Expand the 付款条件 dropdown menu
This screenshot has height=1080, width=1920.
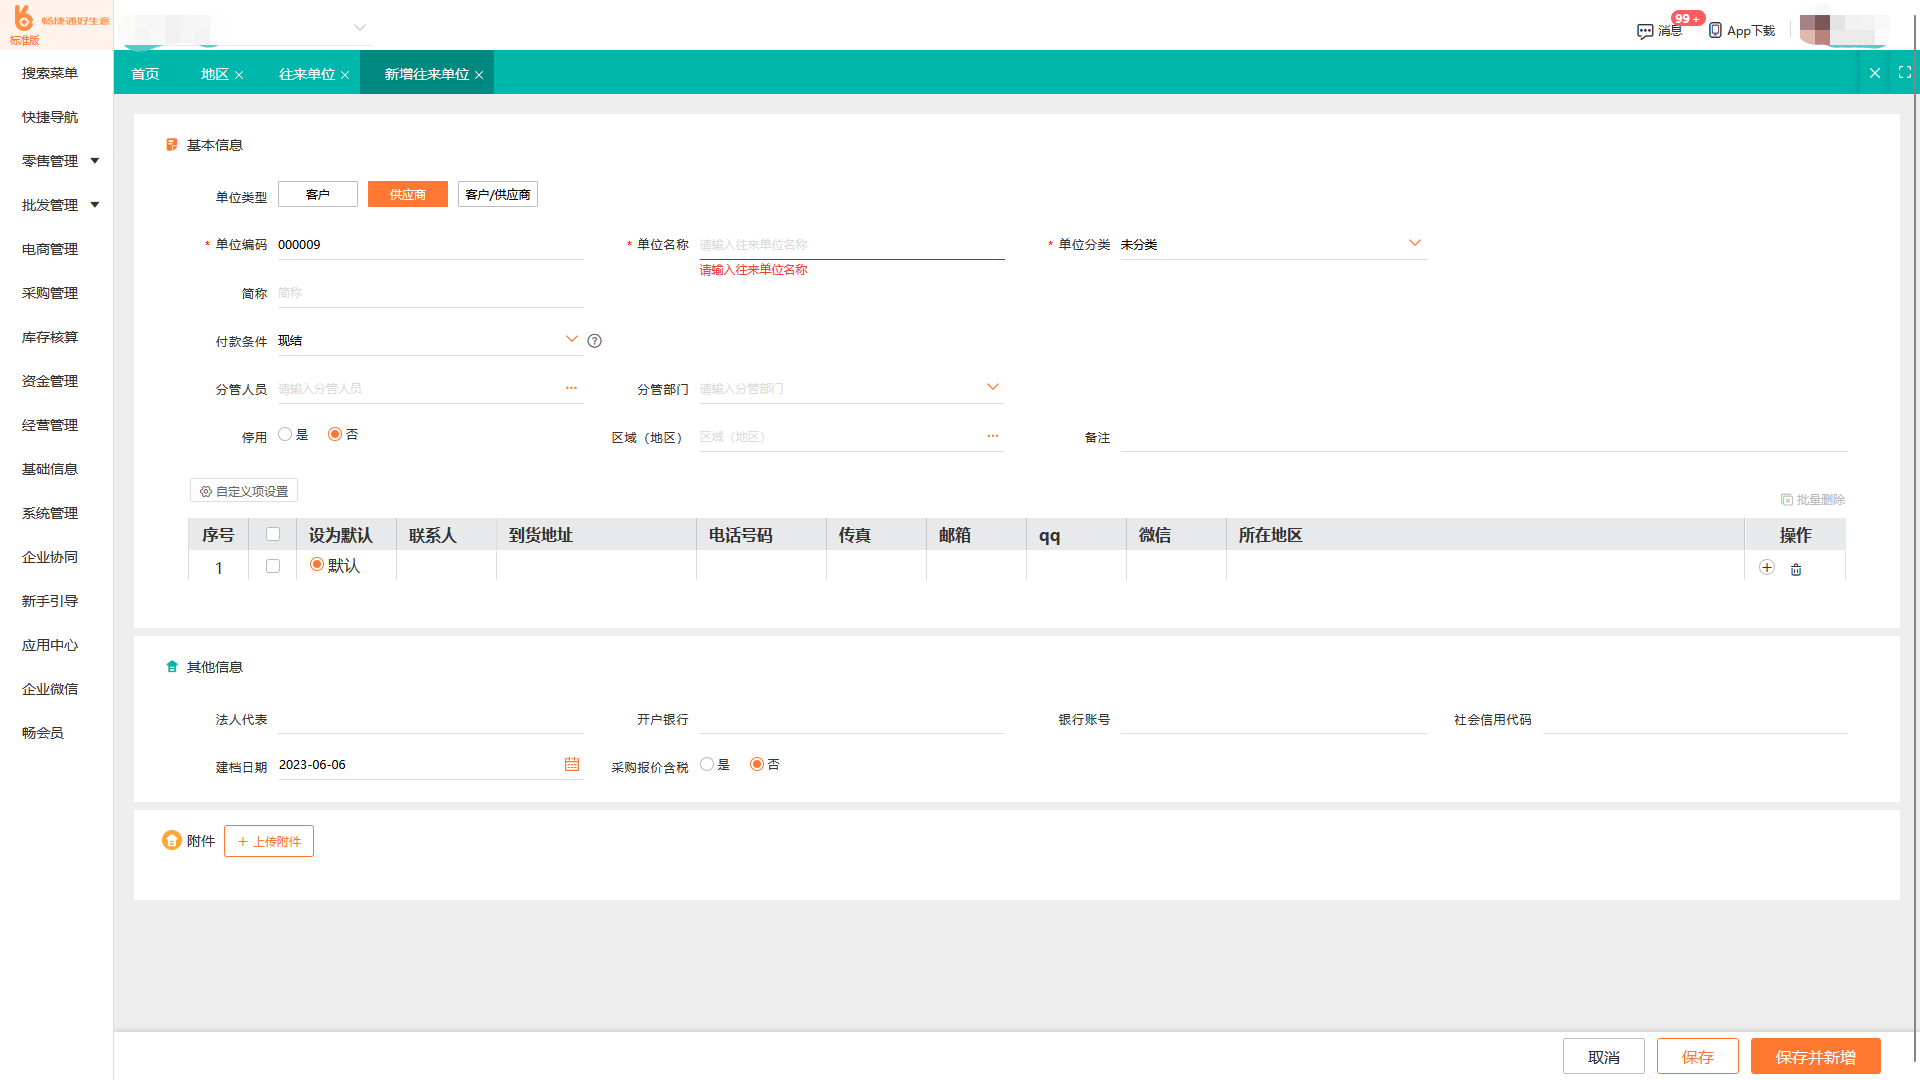pos(570,340)
